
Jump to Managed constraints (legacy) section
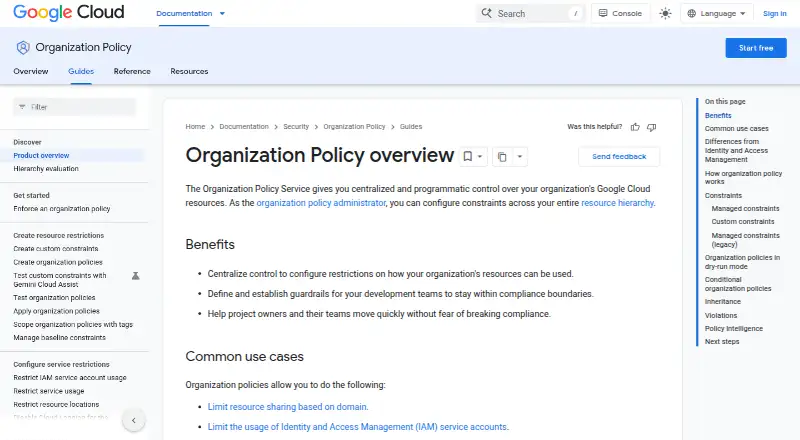click(x=745, y=240)
